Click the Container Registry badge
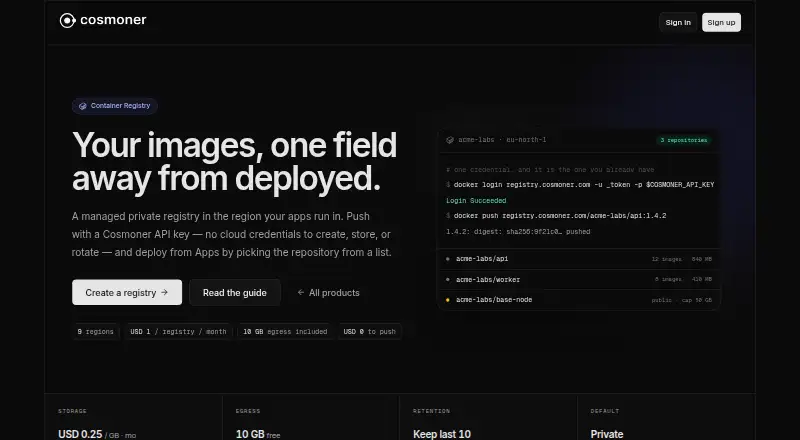This screenshot has height=440, width=800. (x=115, y=106)
